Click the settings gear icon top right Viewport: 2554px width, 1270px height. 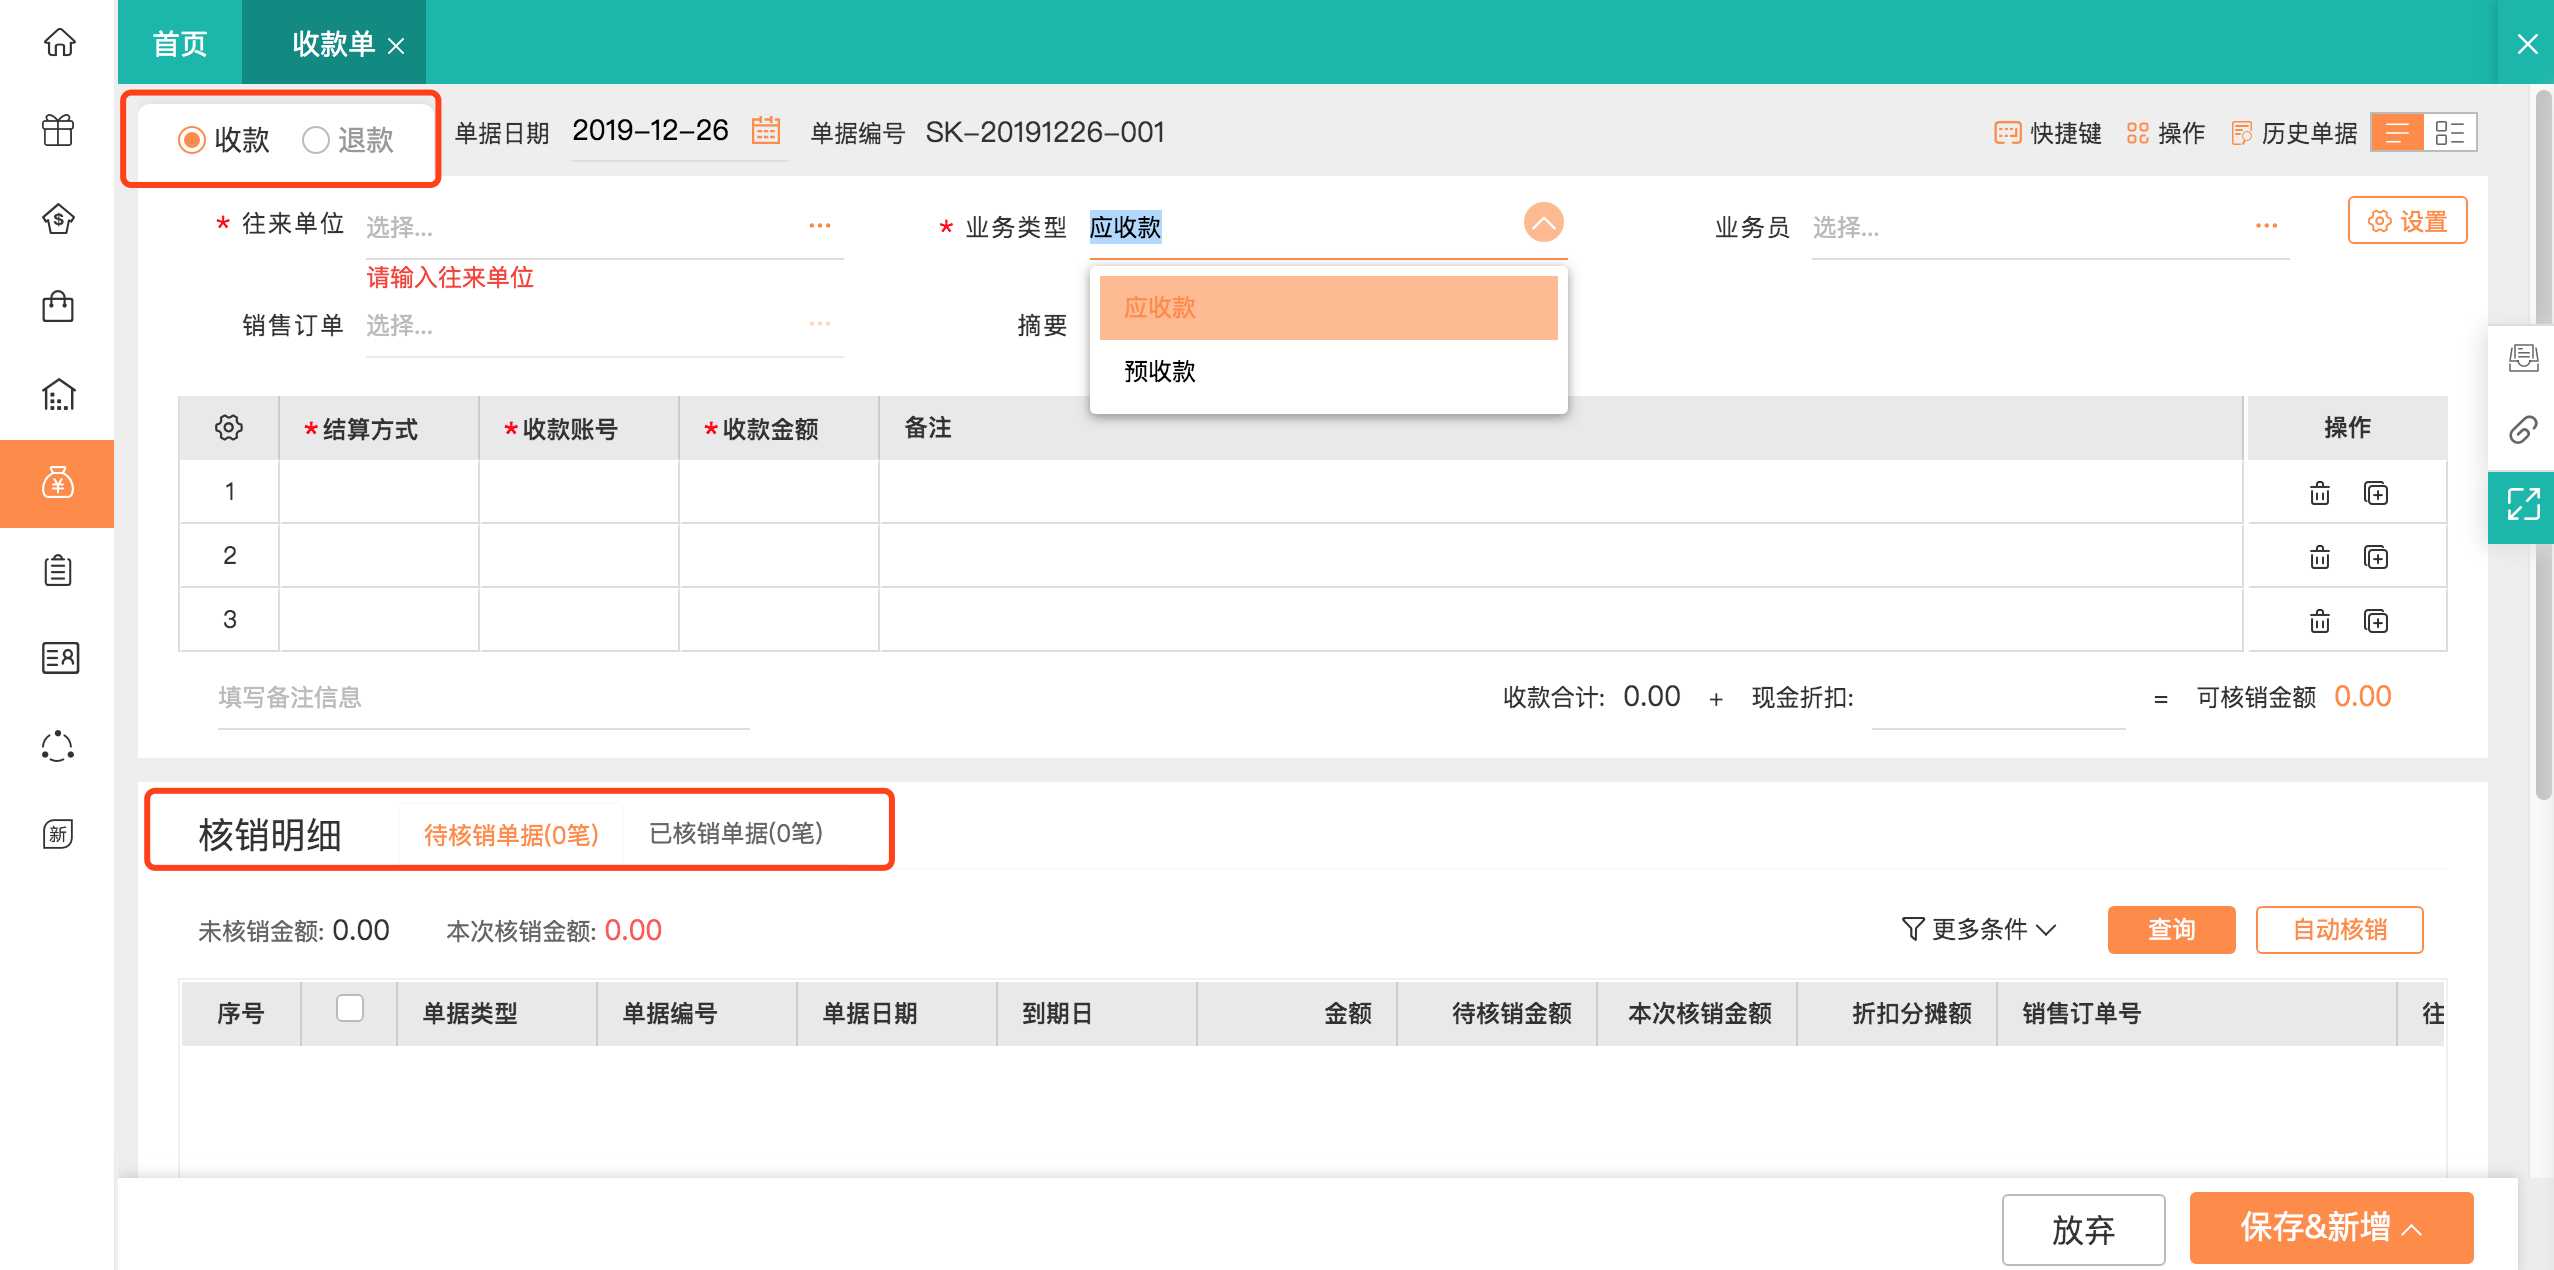coord(2383,226)
